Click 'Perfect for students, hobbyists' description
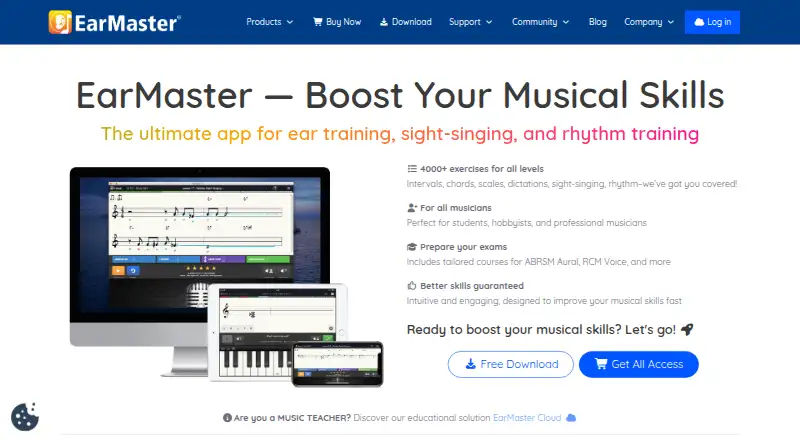 click(x=527, y=223)
